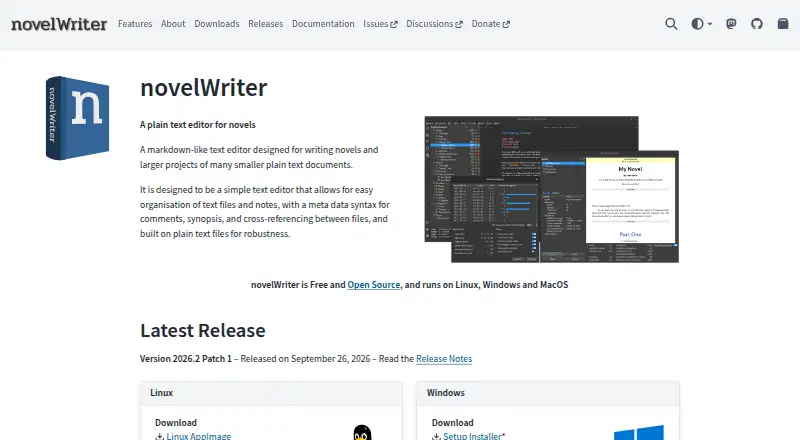Click the application screenshot preview image
This screenshot has width=800, height=440.
coord(552,189)
